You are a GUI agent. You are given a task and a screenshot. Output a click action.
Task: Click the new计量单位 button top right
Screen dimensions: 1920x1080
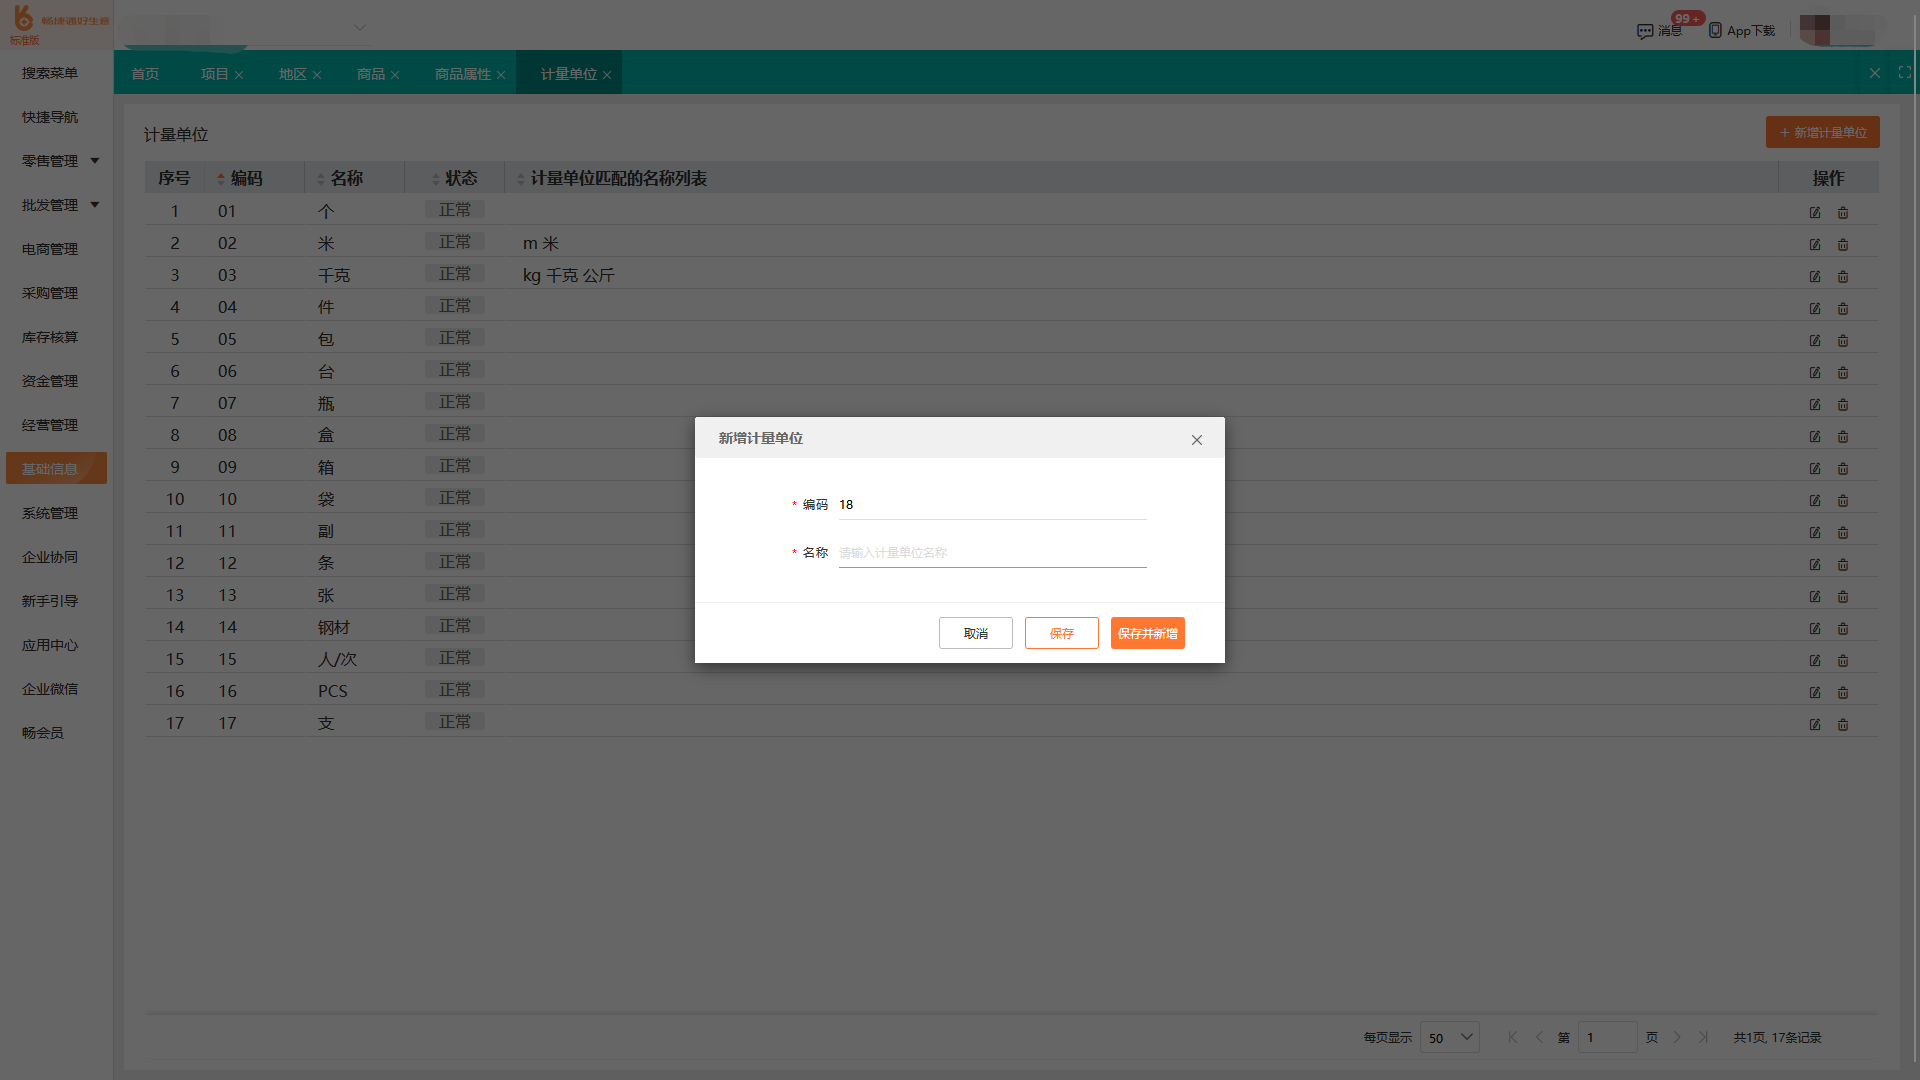click(1822, 132)
